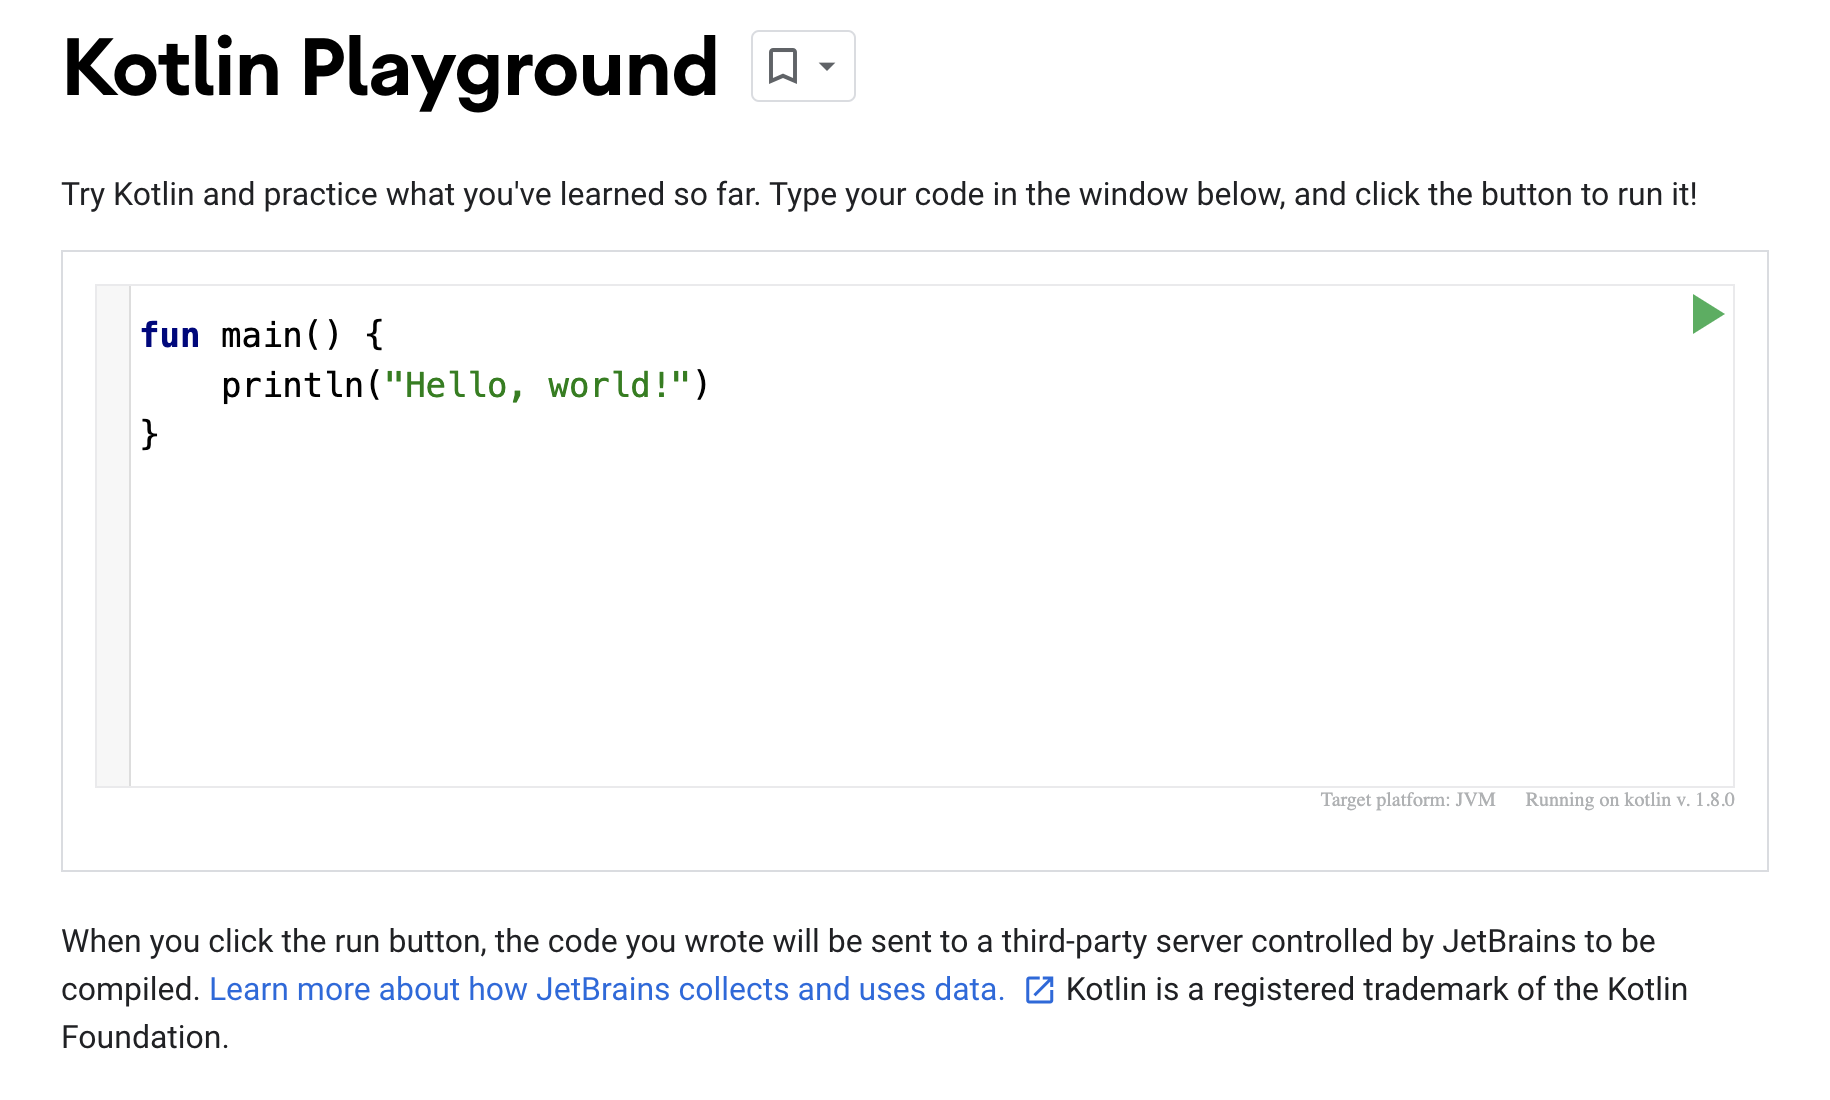Click the external link icon after the JetBrains link
The width and height of the screenshot is (1830, 1100).
(x=1040, y=990)
